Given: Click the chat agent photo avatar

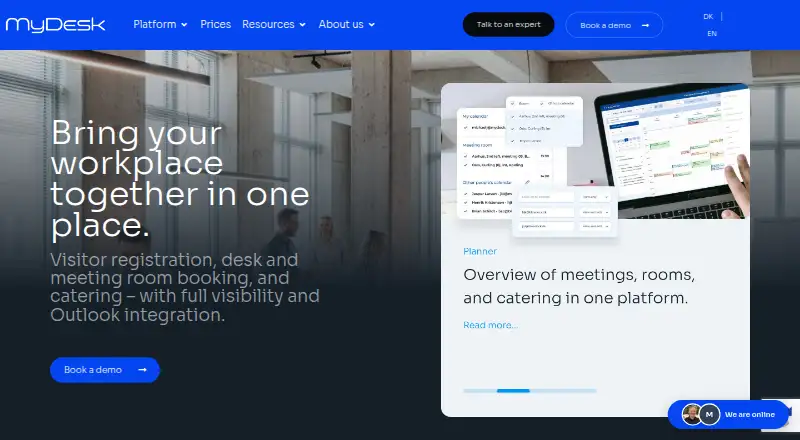Looking at the screenshot, I should (691, 414).
